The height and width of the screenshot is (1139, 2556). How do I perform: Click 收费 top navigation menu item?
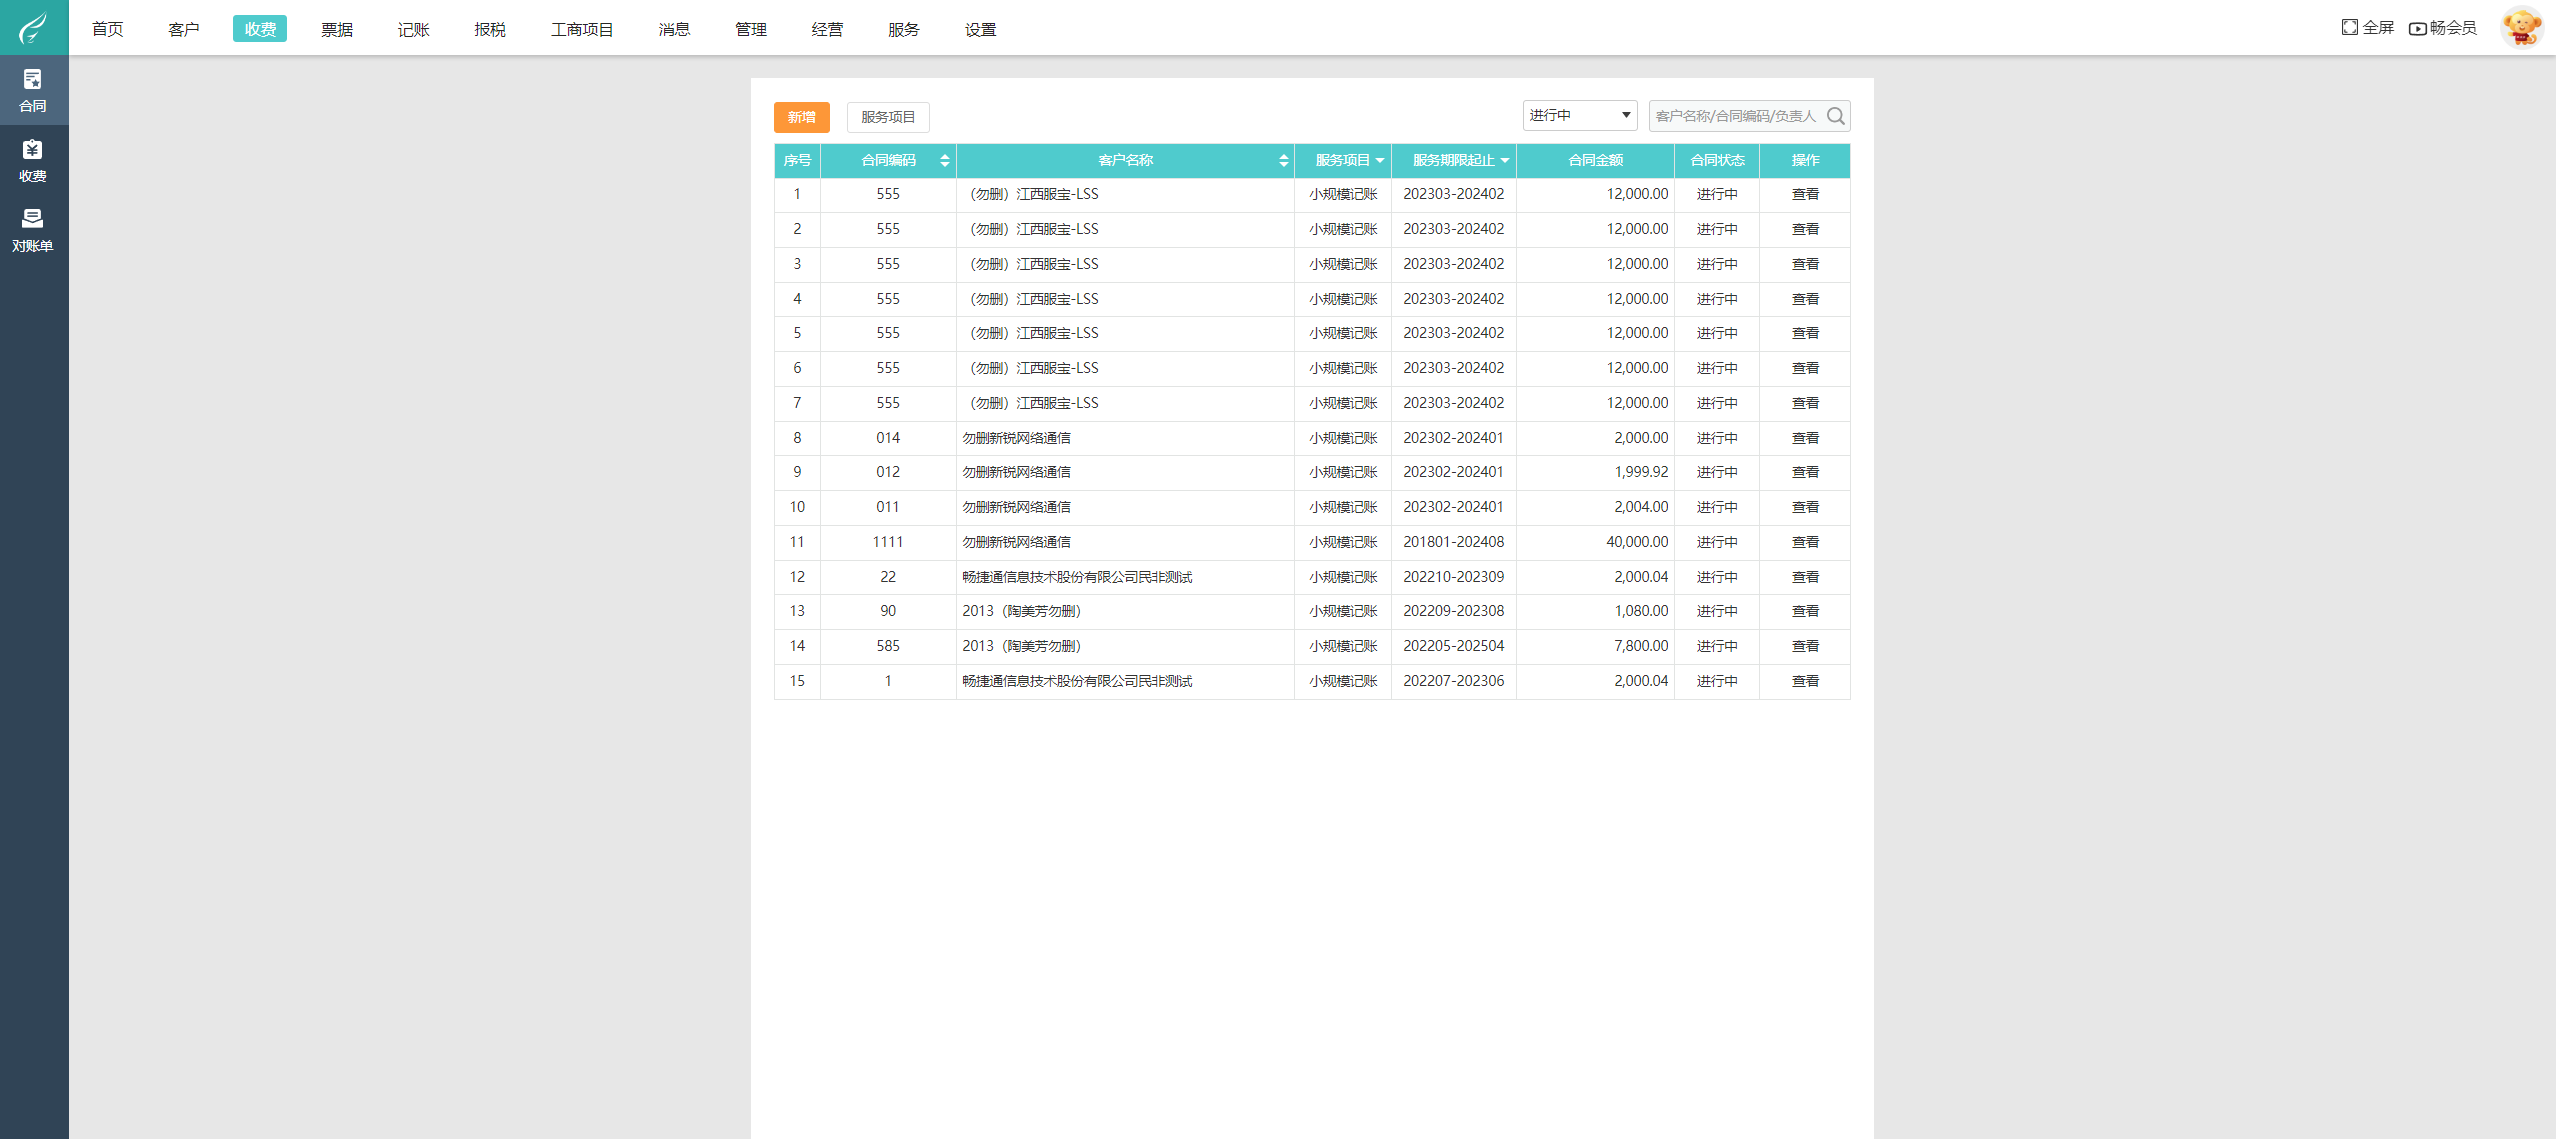pos(261,28)
